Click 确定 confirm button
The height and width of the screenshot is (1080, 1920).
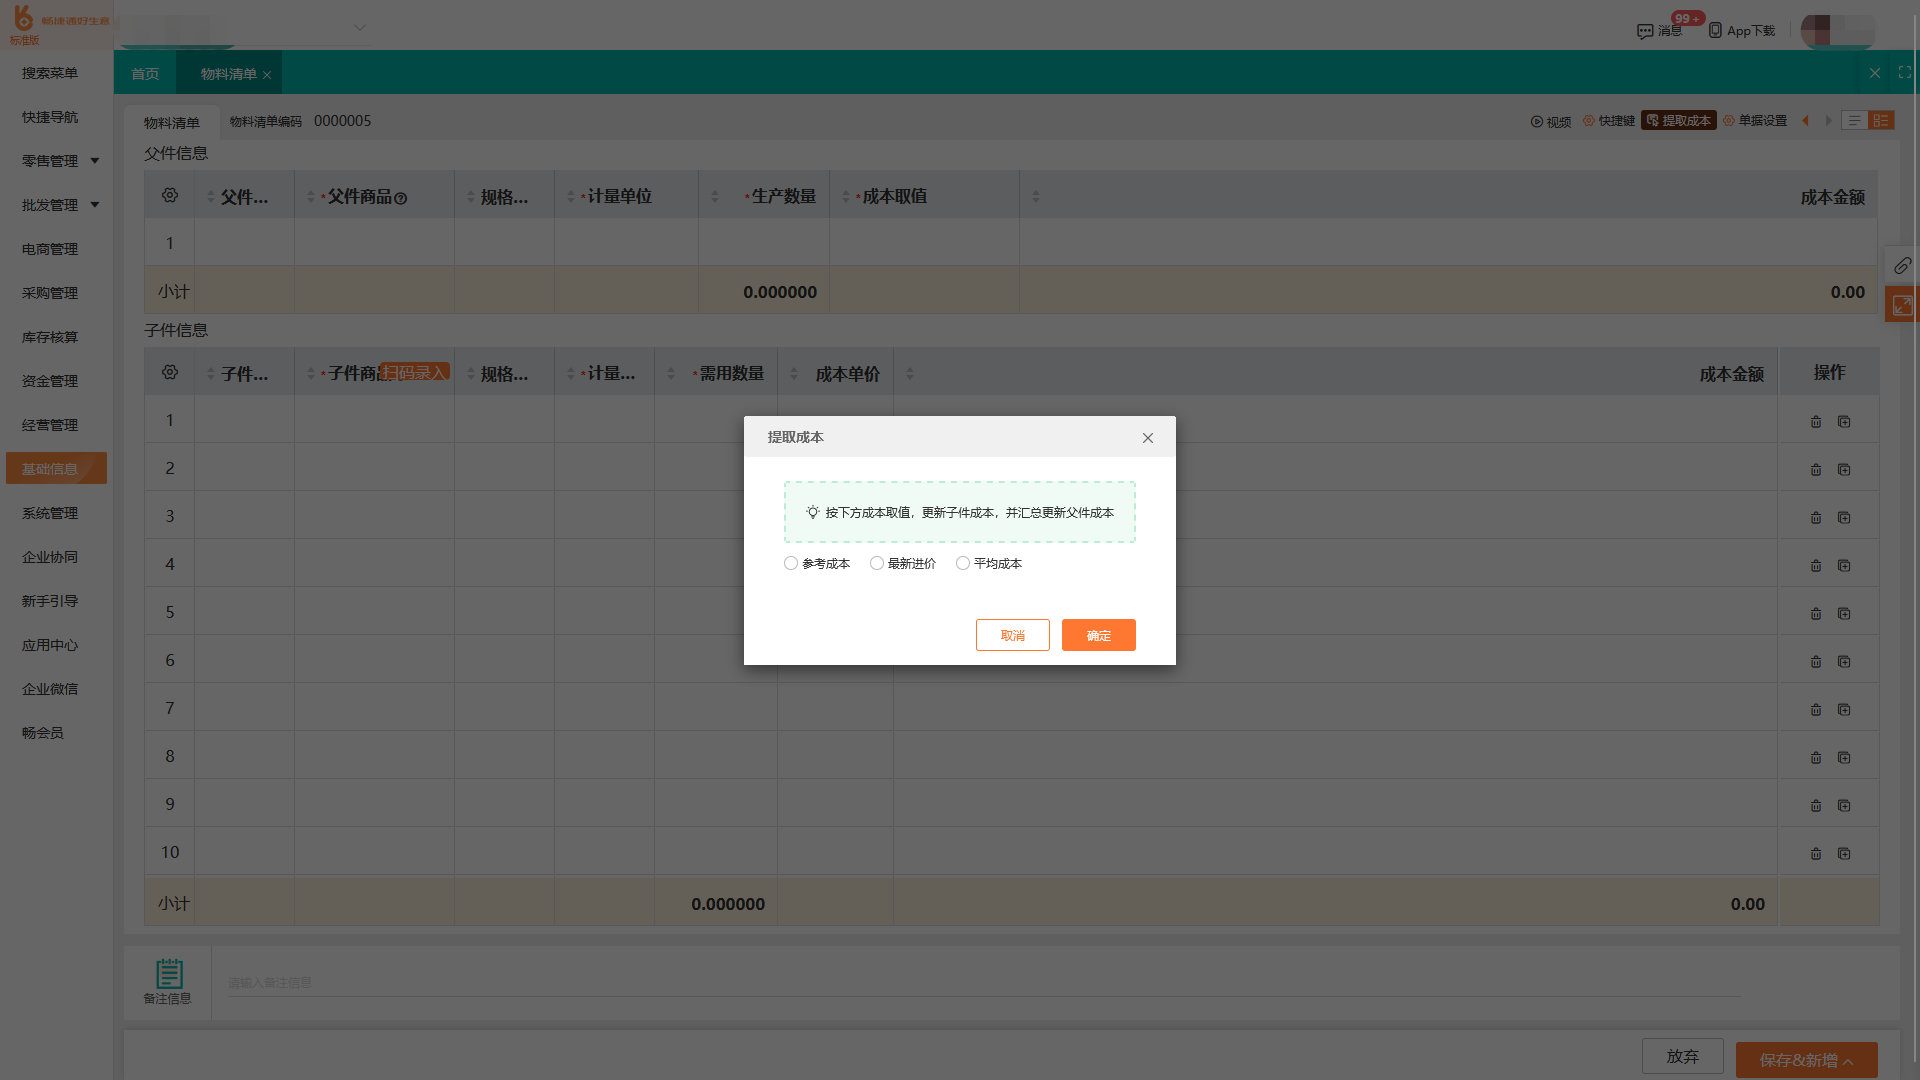coord(1098,636)
